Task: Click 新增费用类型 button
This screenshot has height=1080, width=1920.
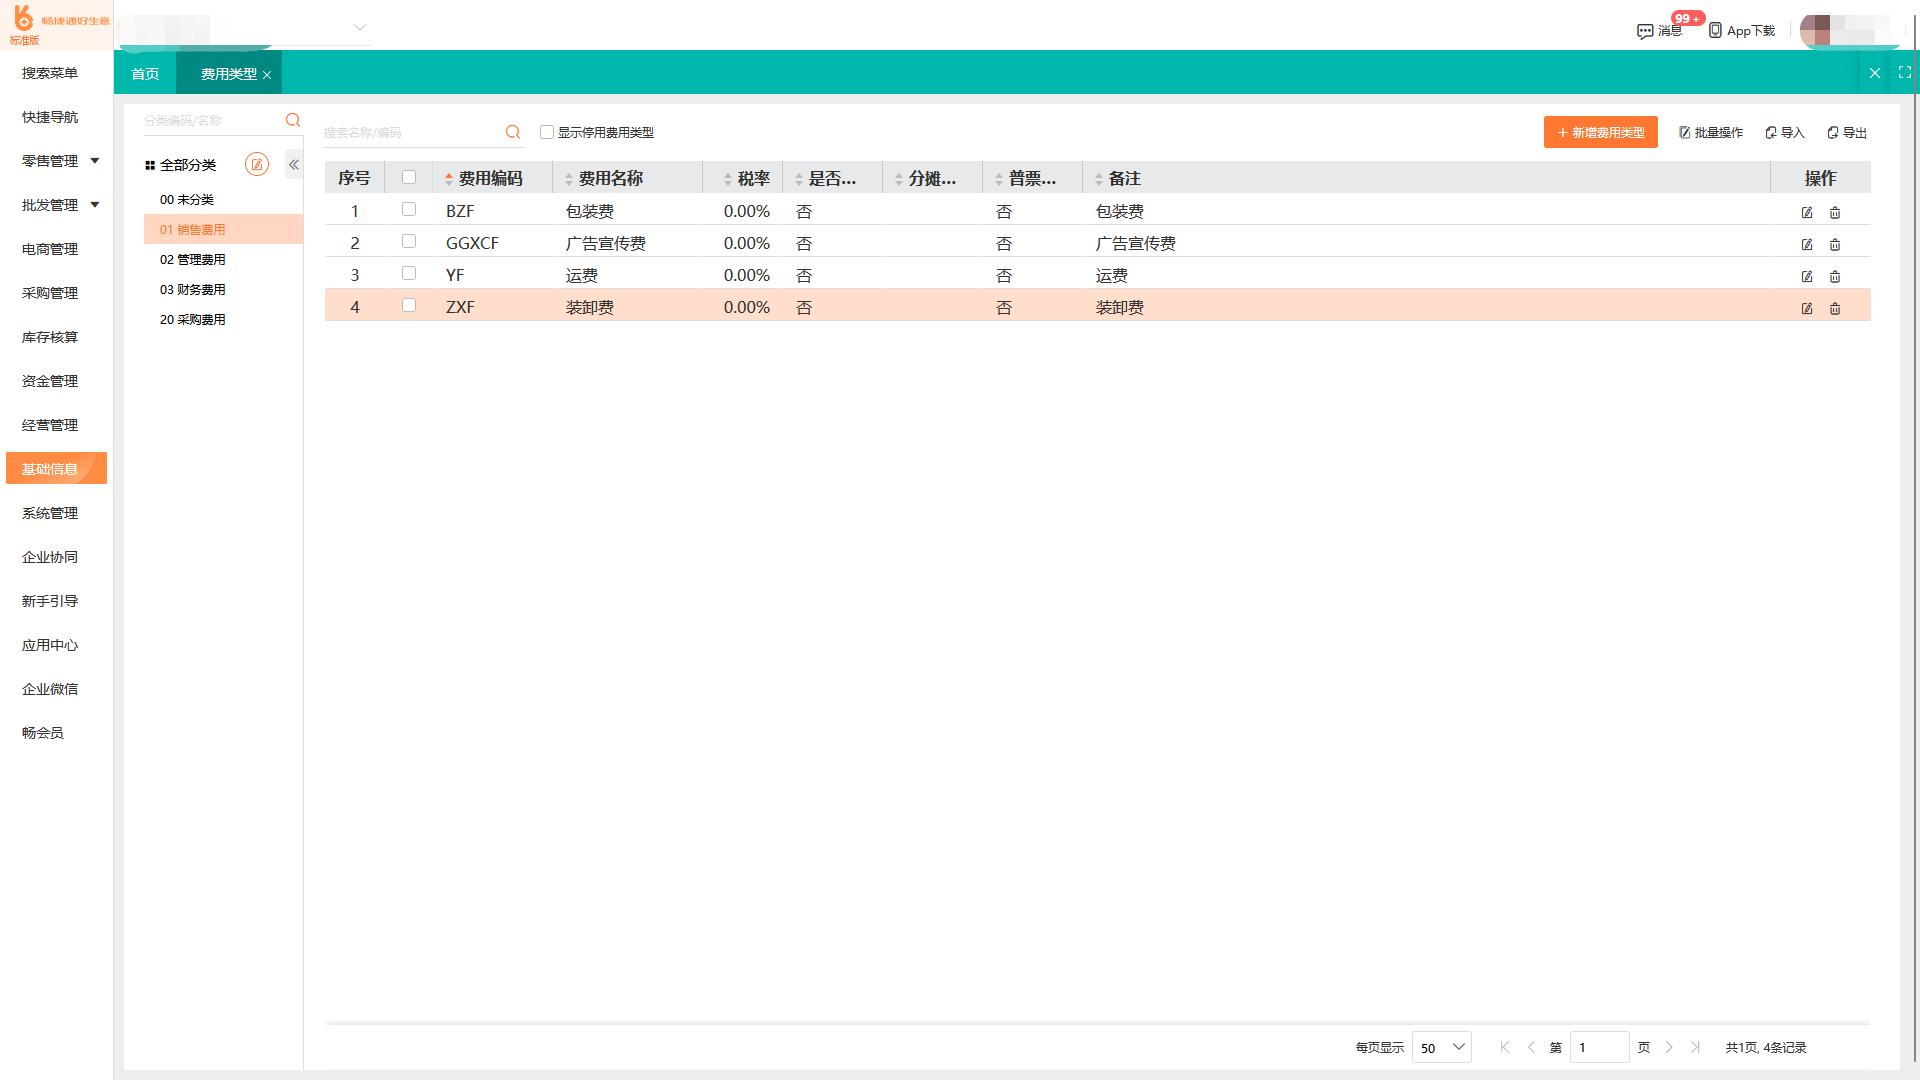Action: 1602,131
